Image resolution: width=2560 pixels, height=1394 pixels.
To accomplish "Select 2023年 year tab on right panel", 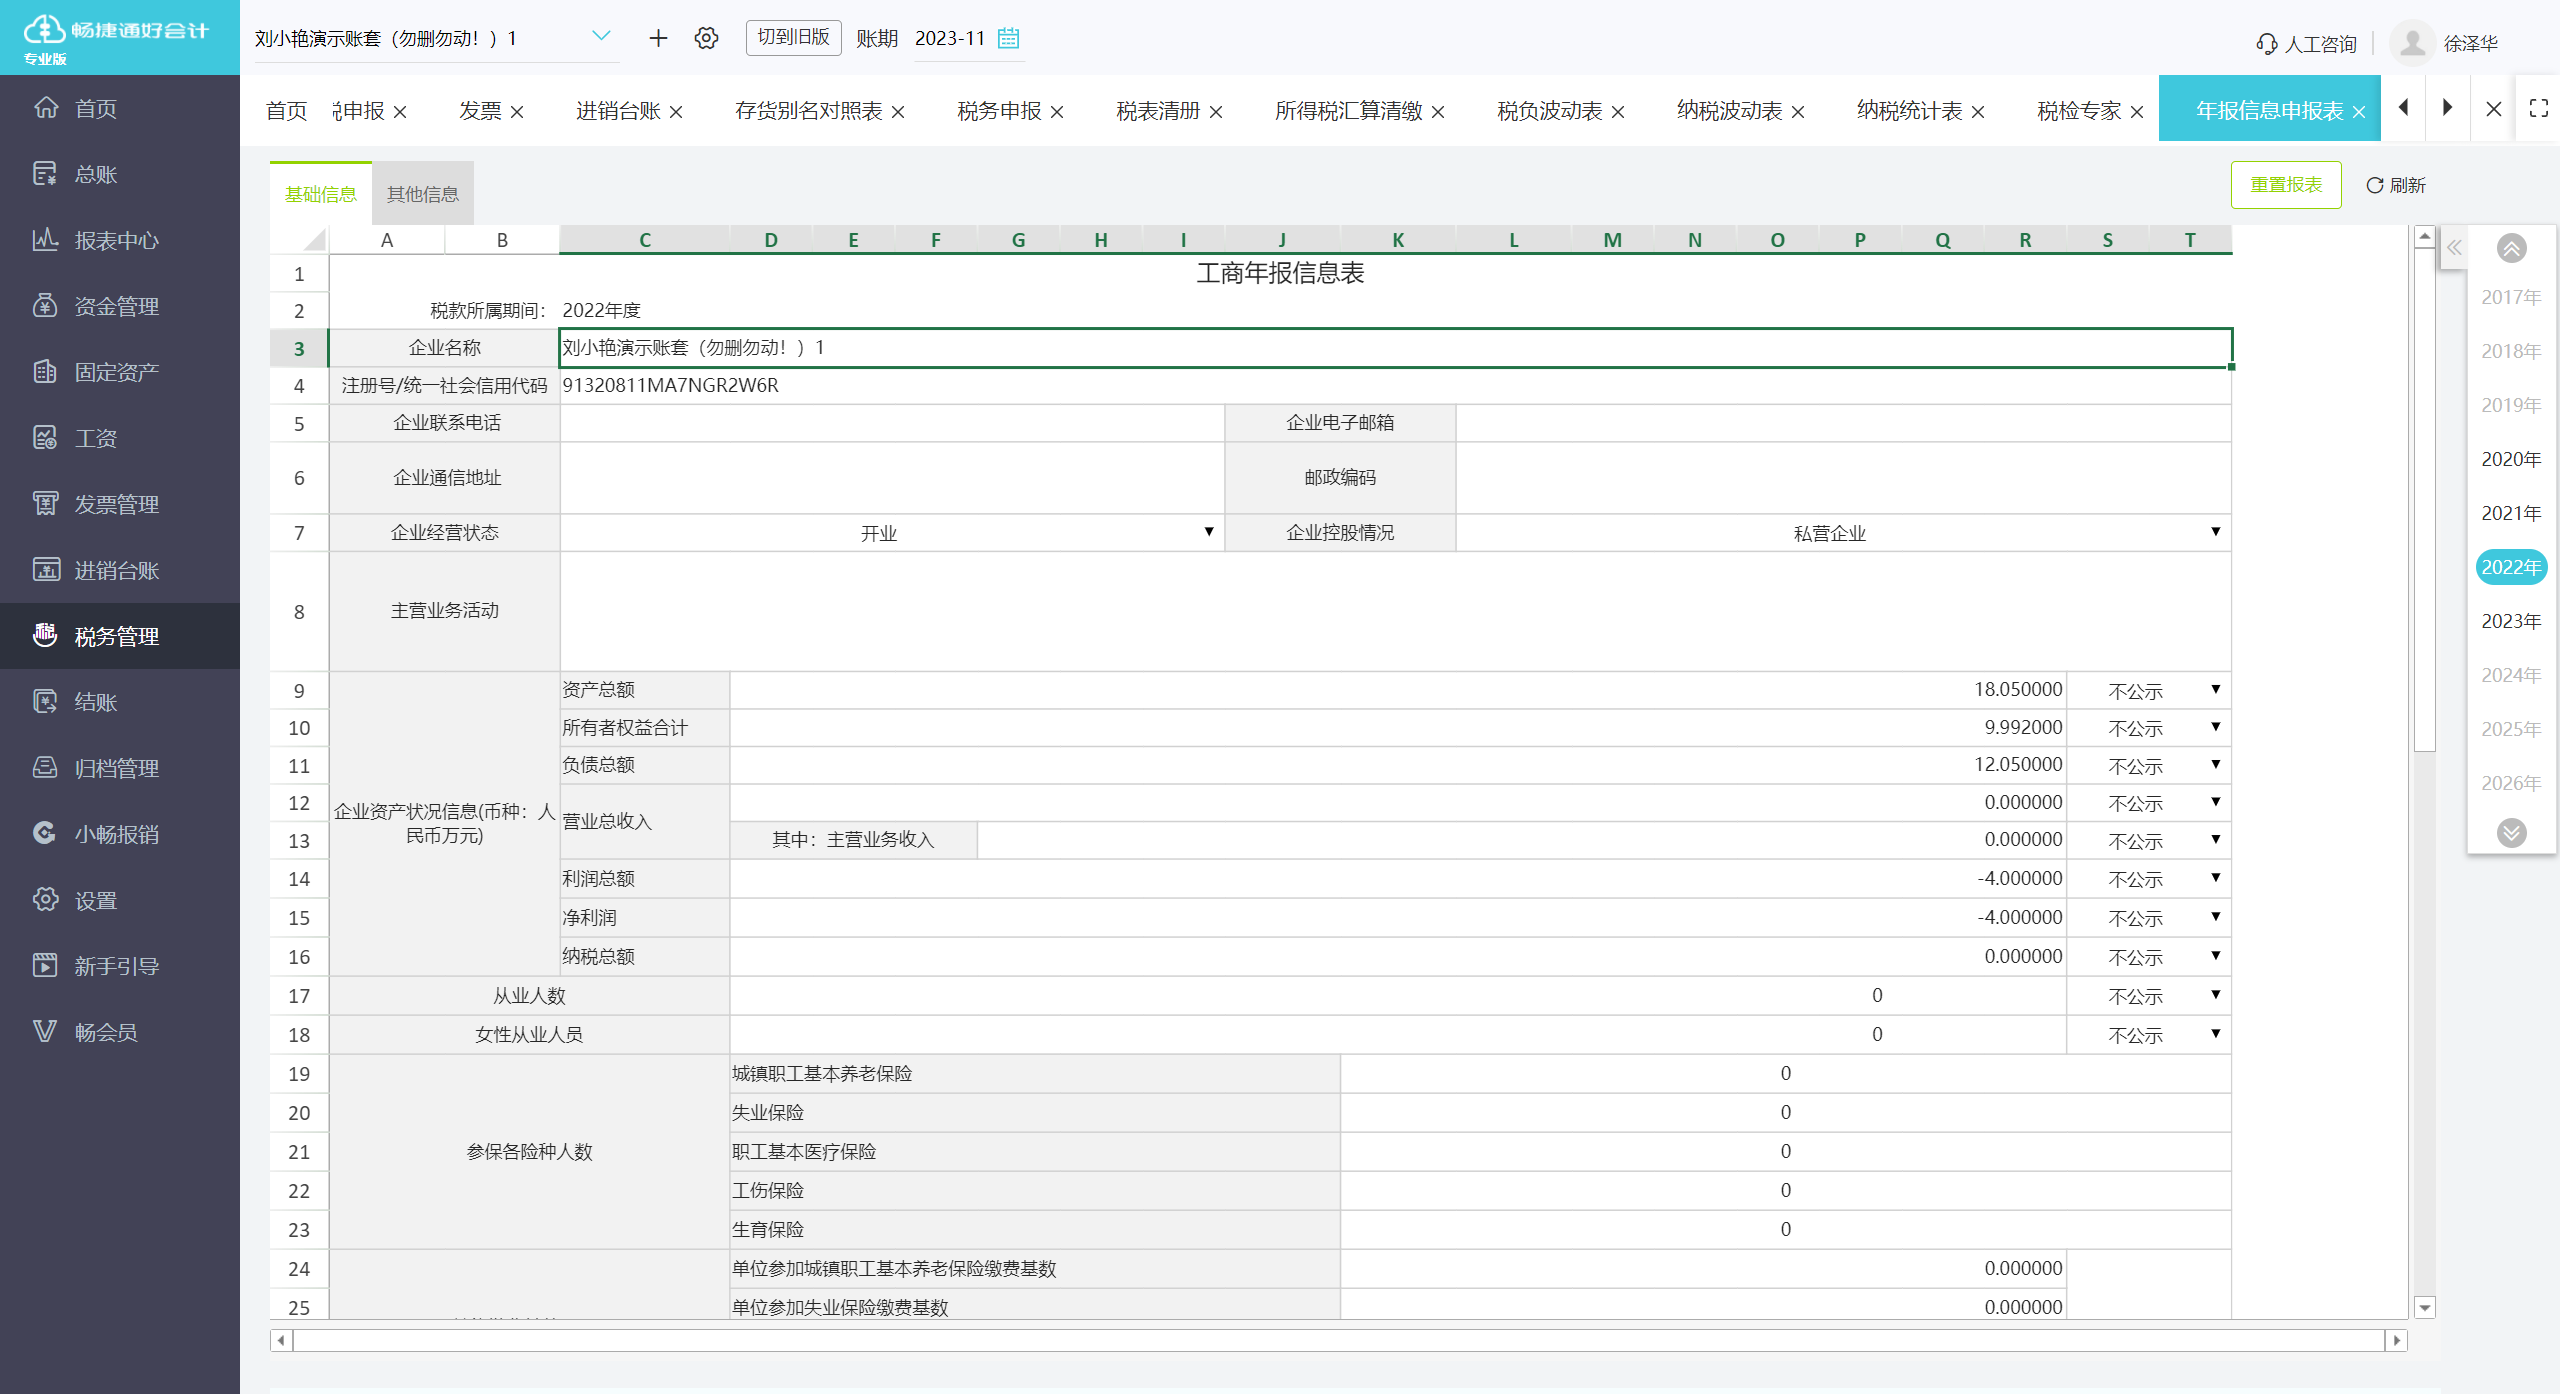I will click(x=2510, y=618).
